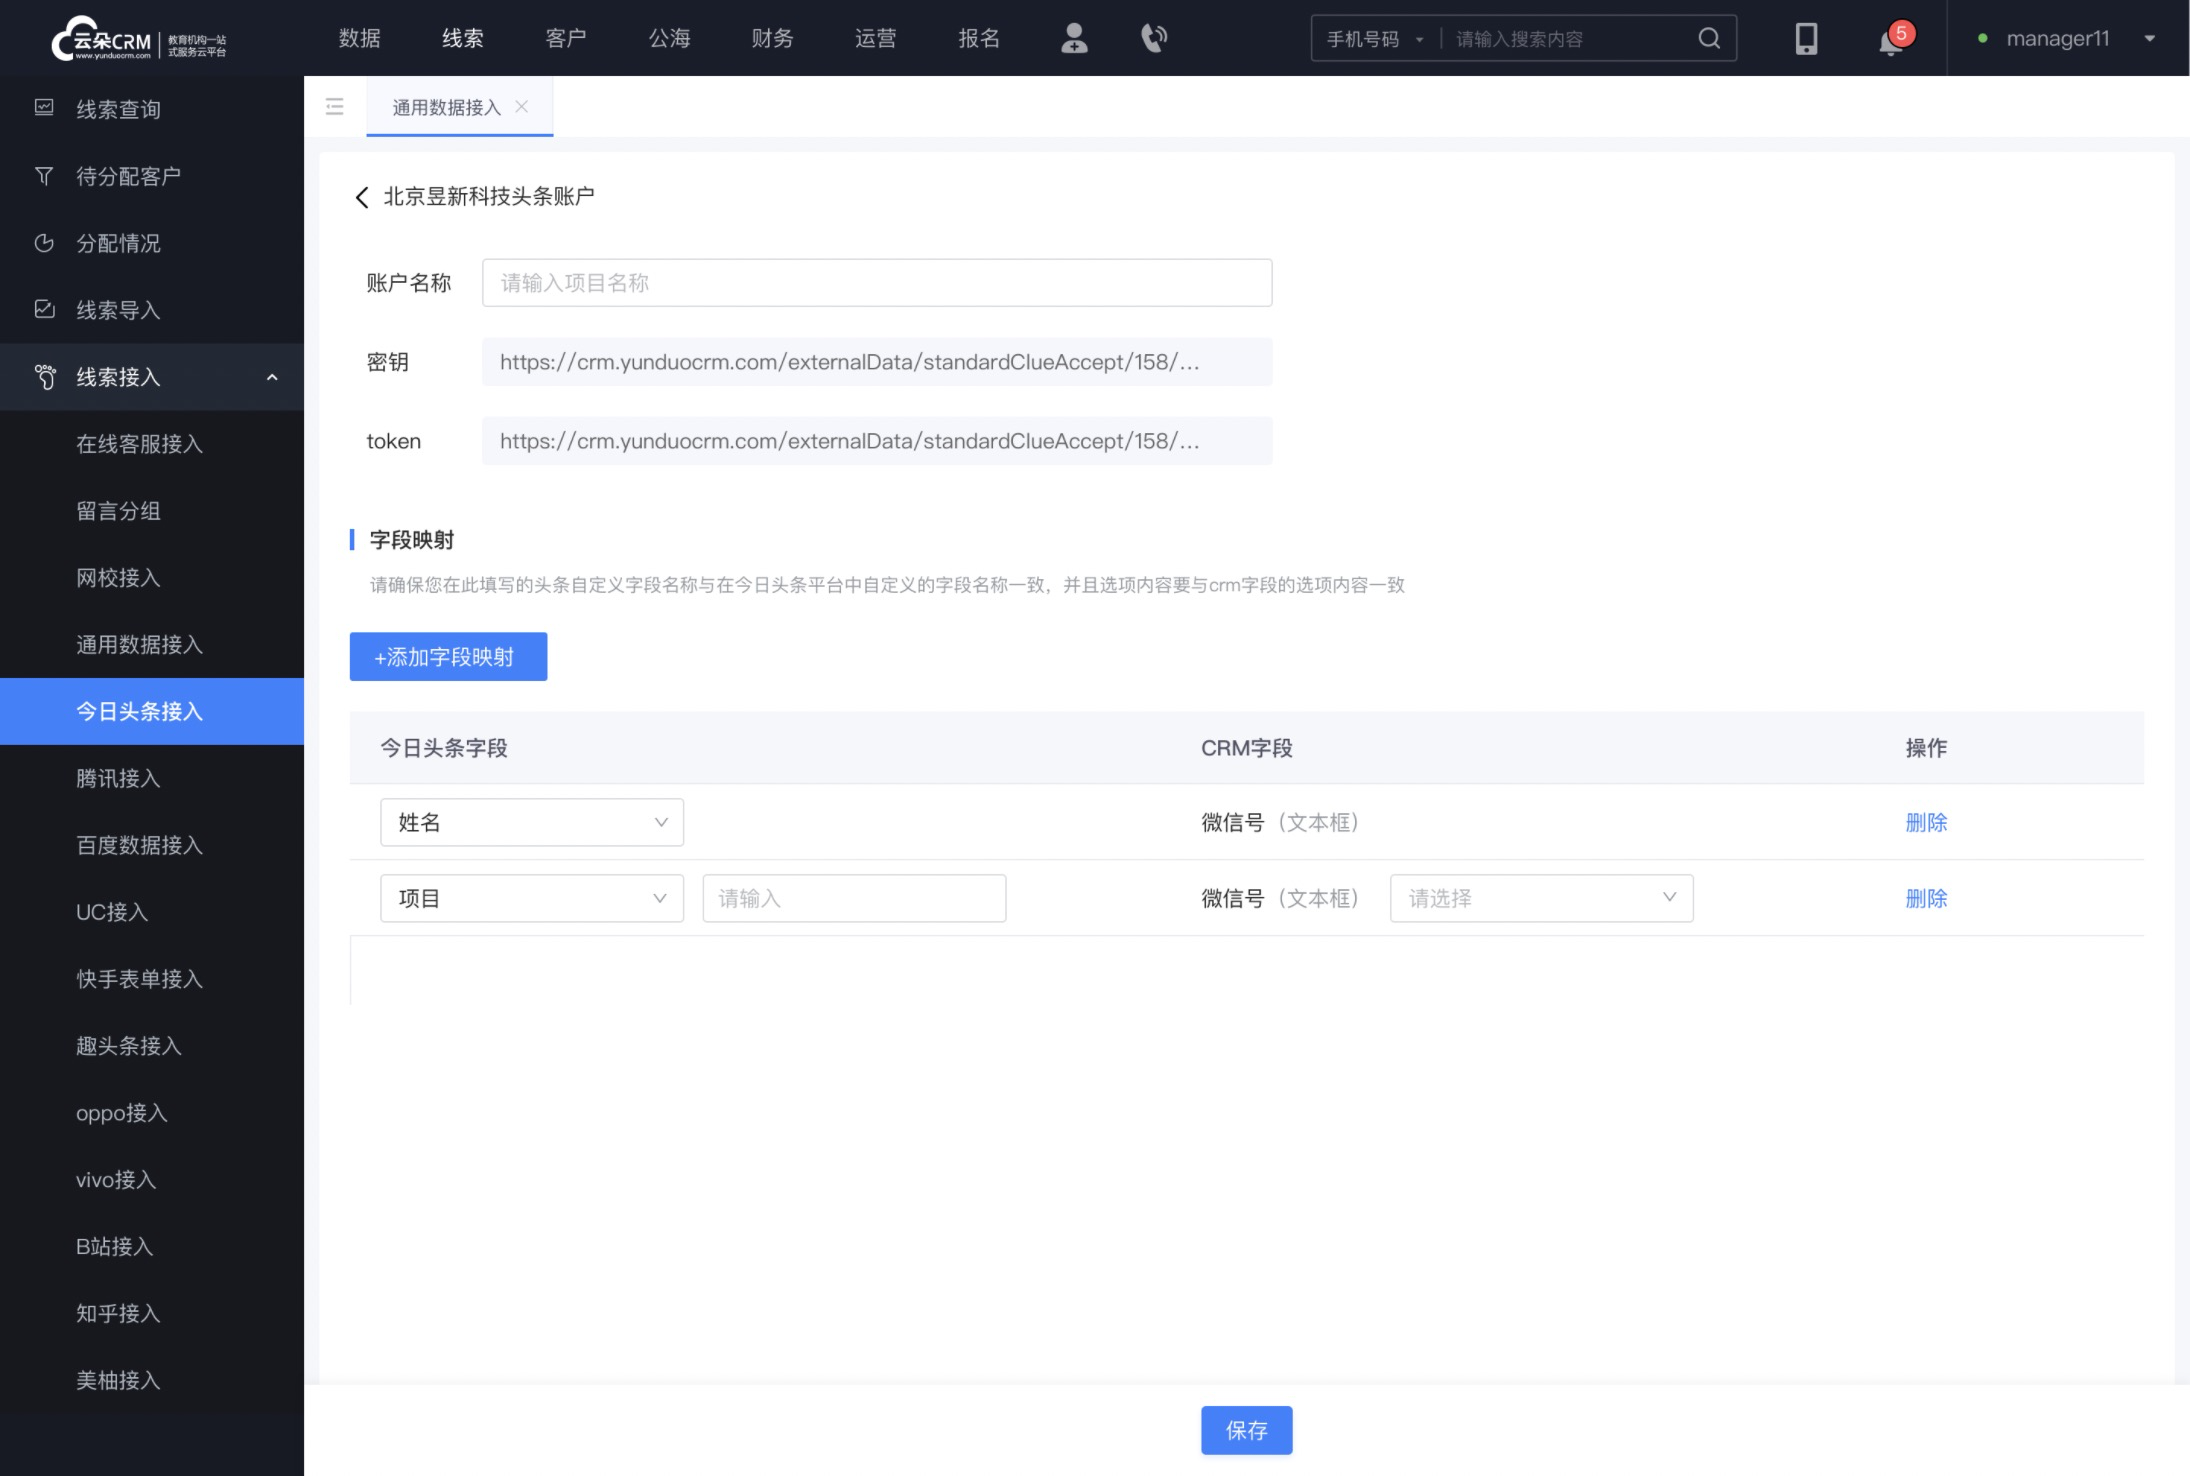This screenshot has width=2190, height=1476.
Task: Click the 账户名称 input field
Action: [878, 282]
